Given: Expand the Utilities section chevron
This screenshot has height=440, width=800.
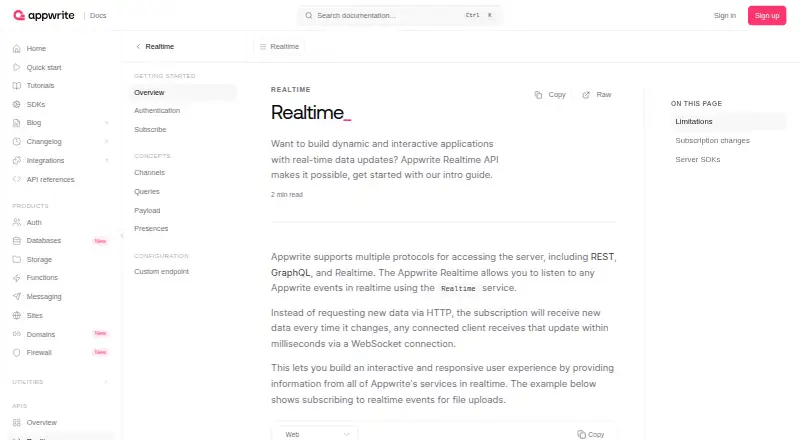Looking at the screenshot, I should [x=106, y=382].
